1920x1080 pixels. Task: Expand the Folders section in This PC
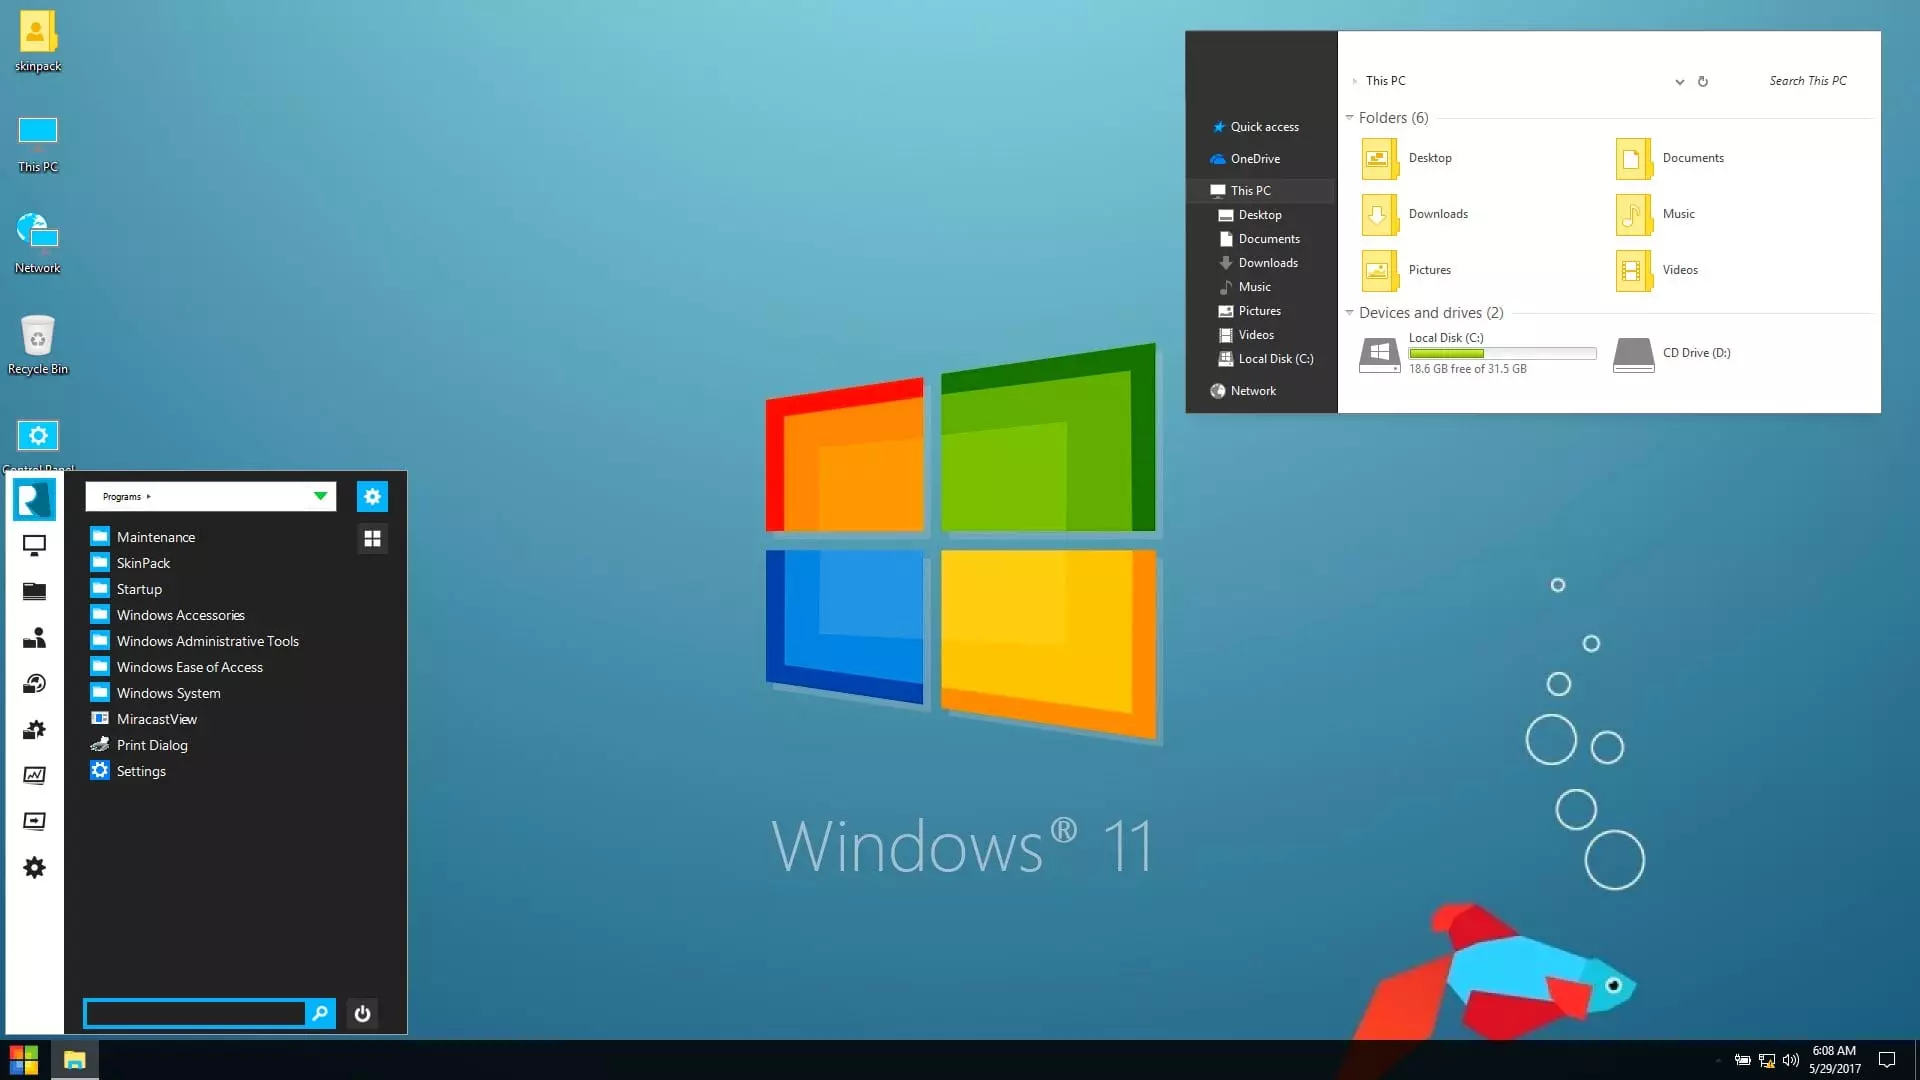(1348, 117)
